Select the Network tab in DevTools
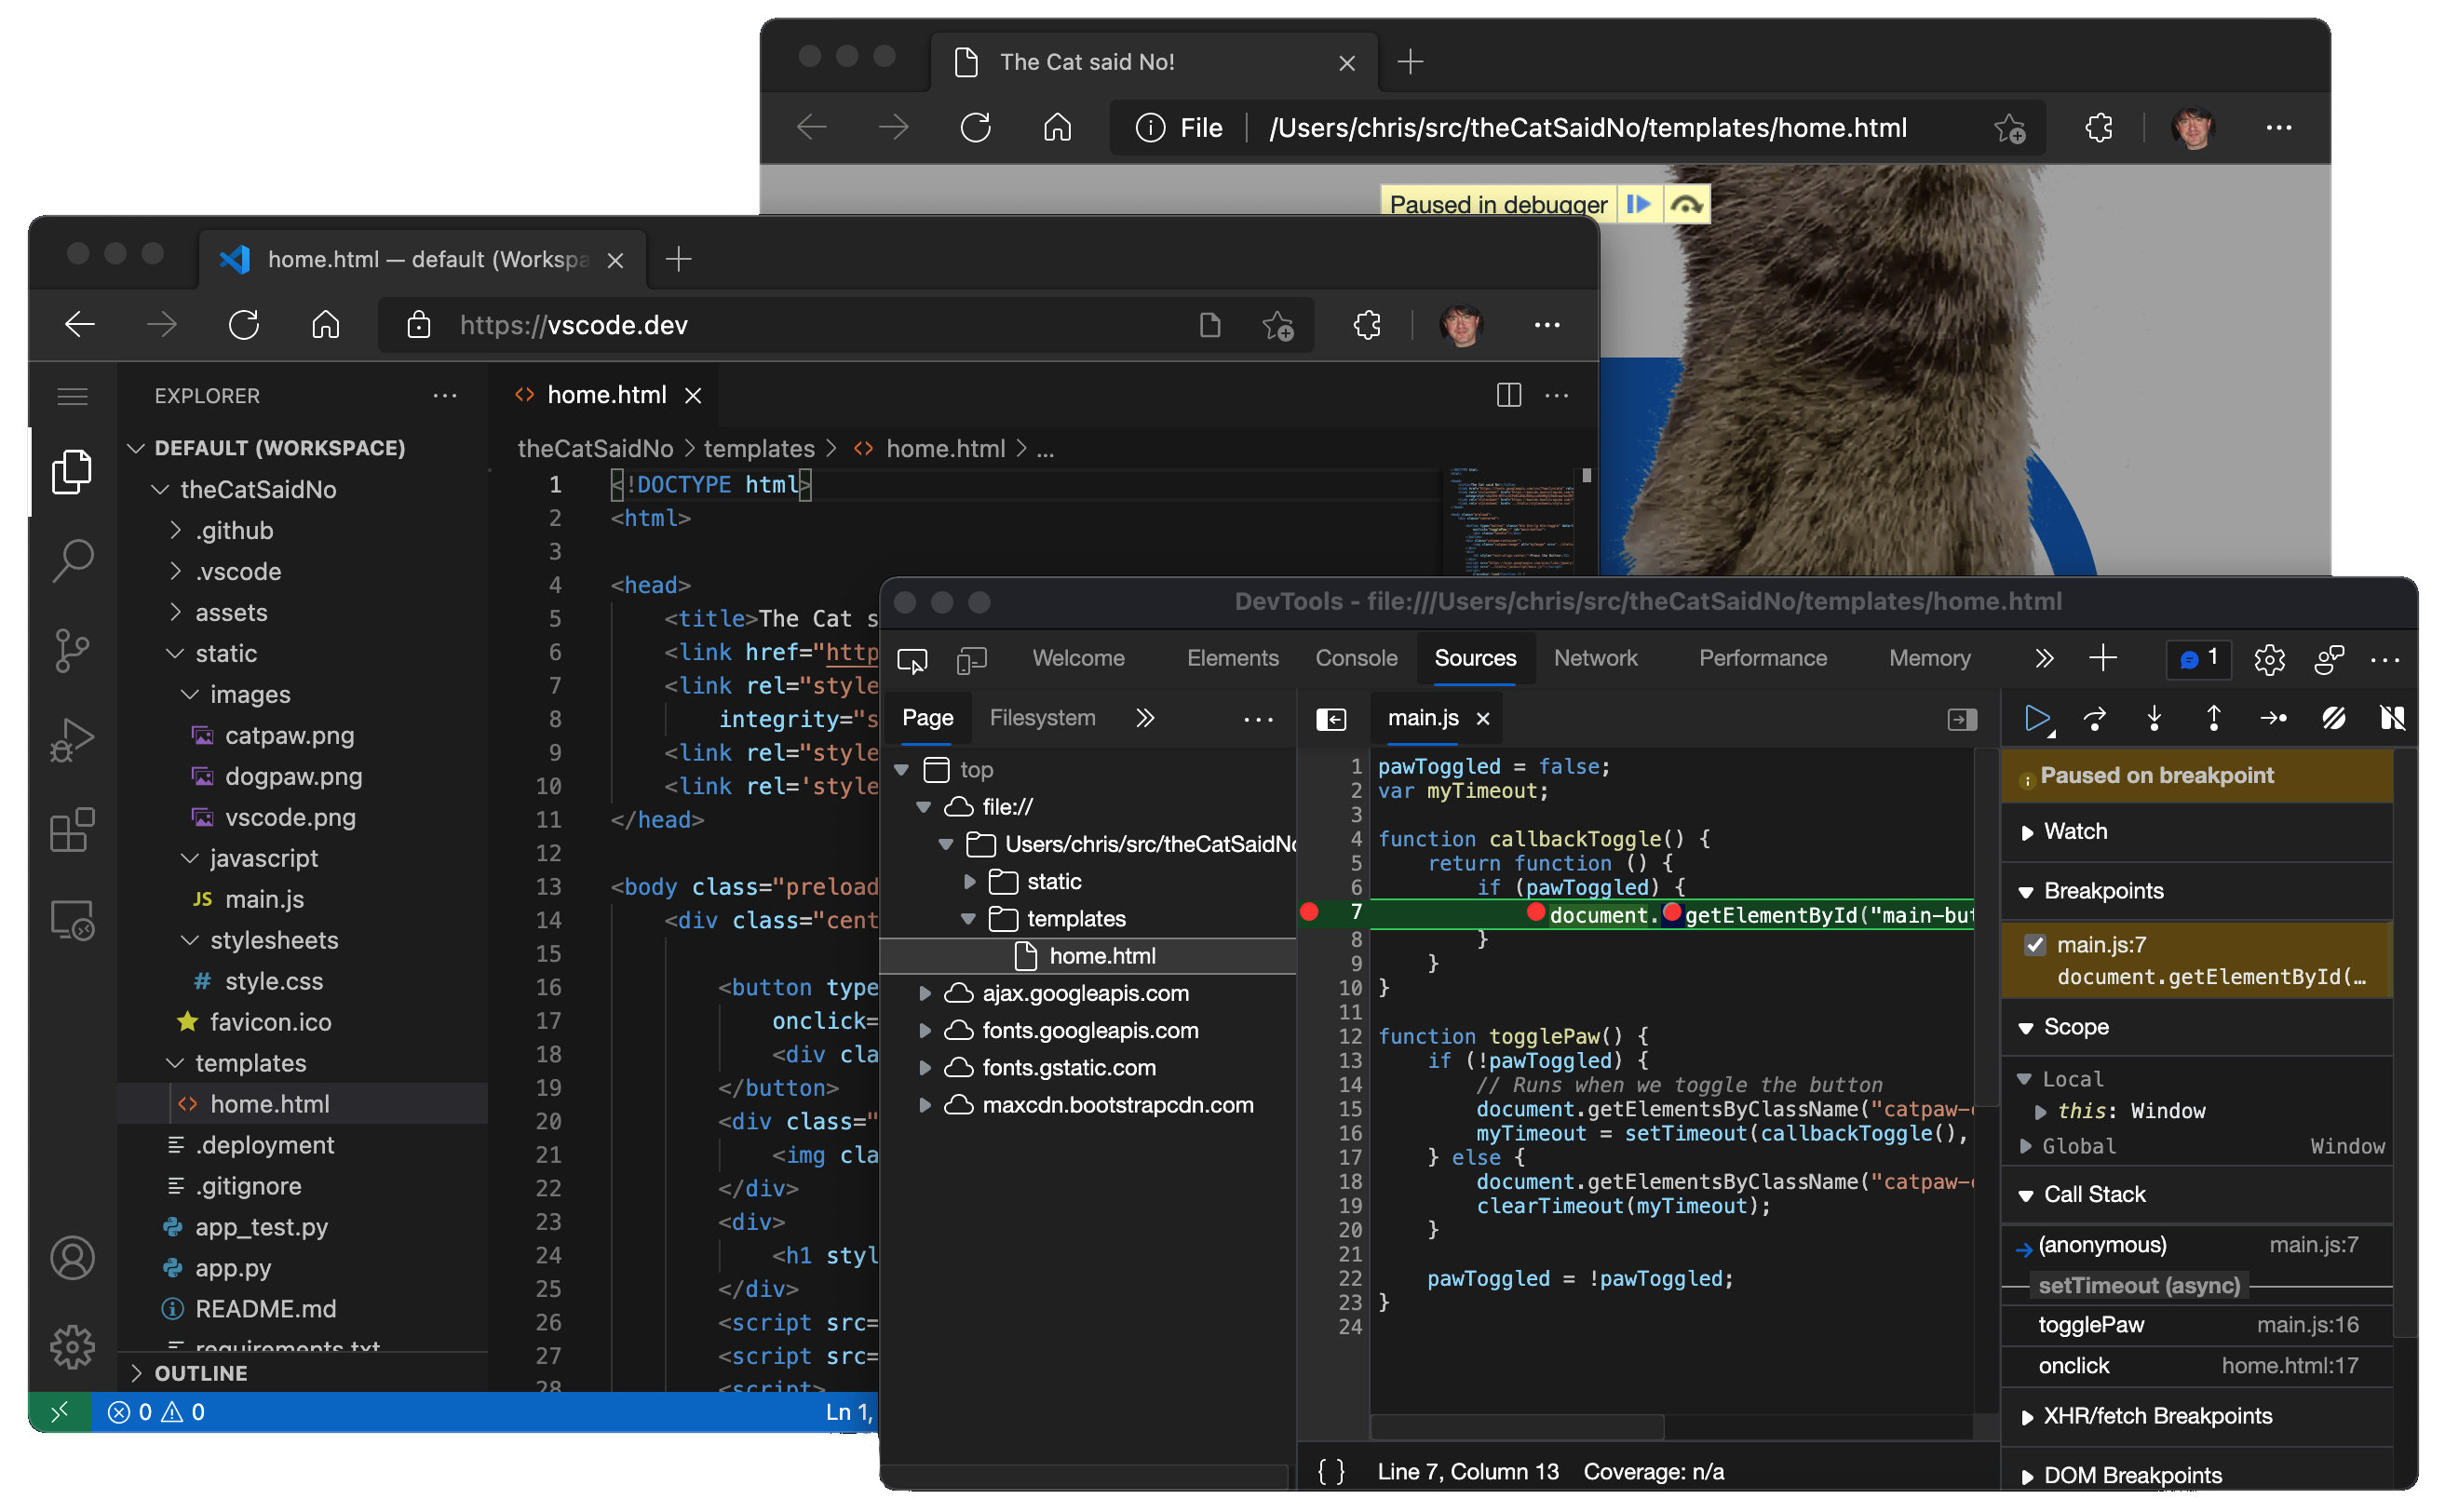The image size is (2445, 1512). [1593, 658]
